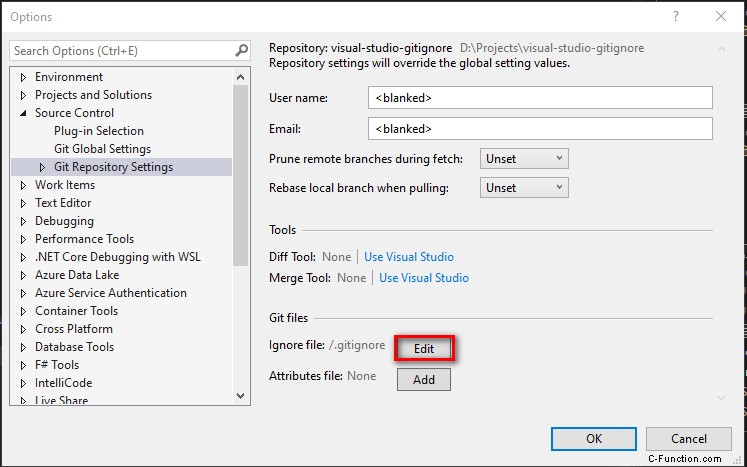Screen dimensions: 747x467
Task: Select Azure Data Lake tree item
Action: 76,275
